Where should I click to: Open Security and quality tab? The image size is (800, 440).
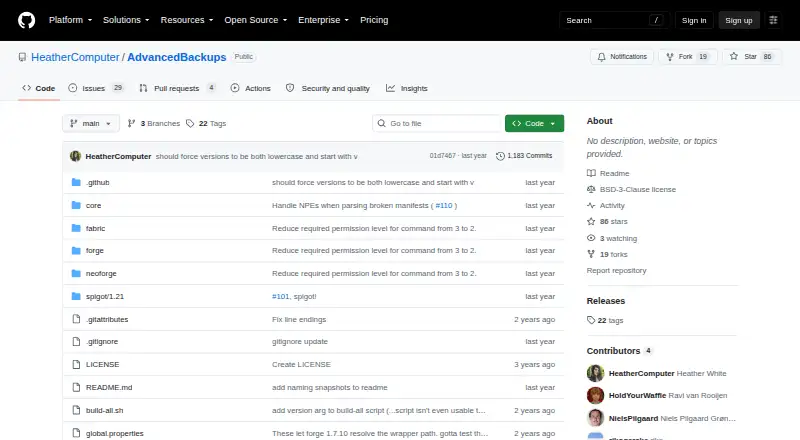[328, 88]
